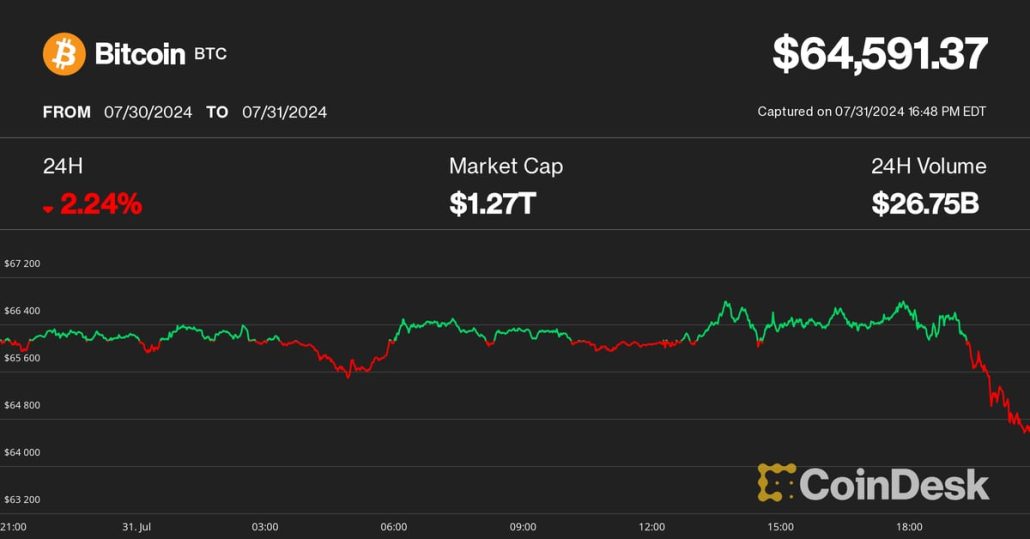Select the TO date 07/31/2024
Viewport: 1030px width, 539px height.
point(284,112)
